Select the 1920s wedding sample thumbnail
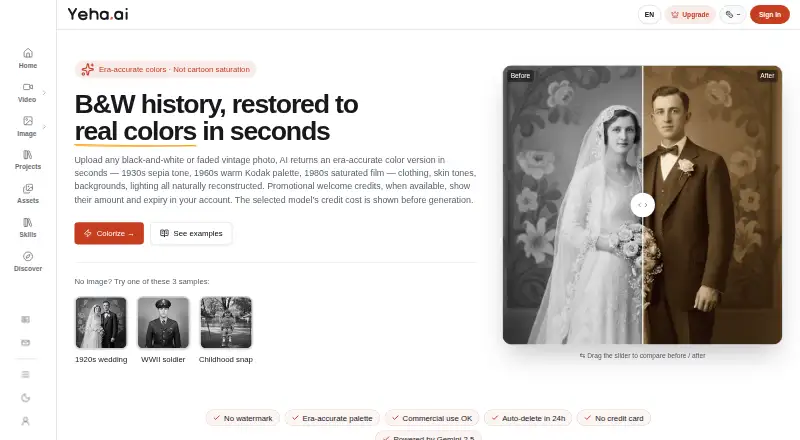 tap(101, 323)
